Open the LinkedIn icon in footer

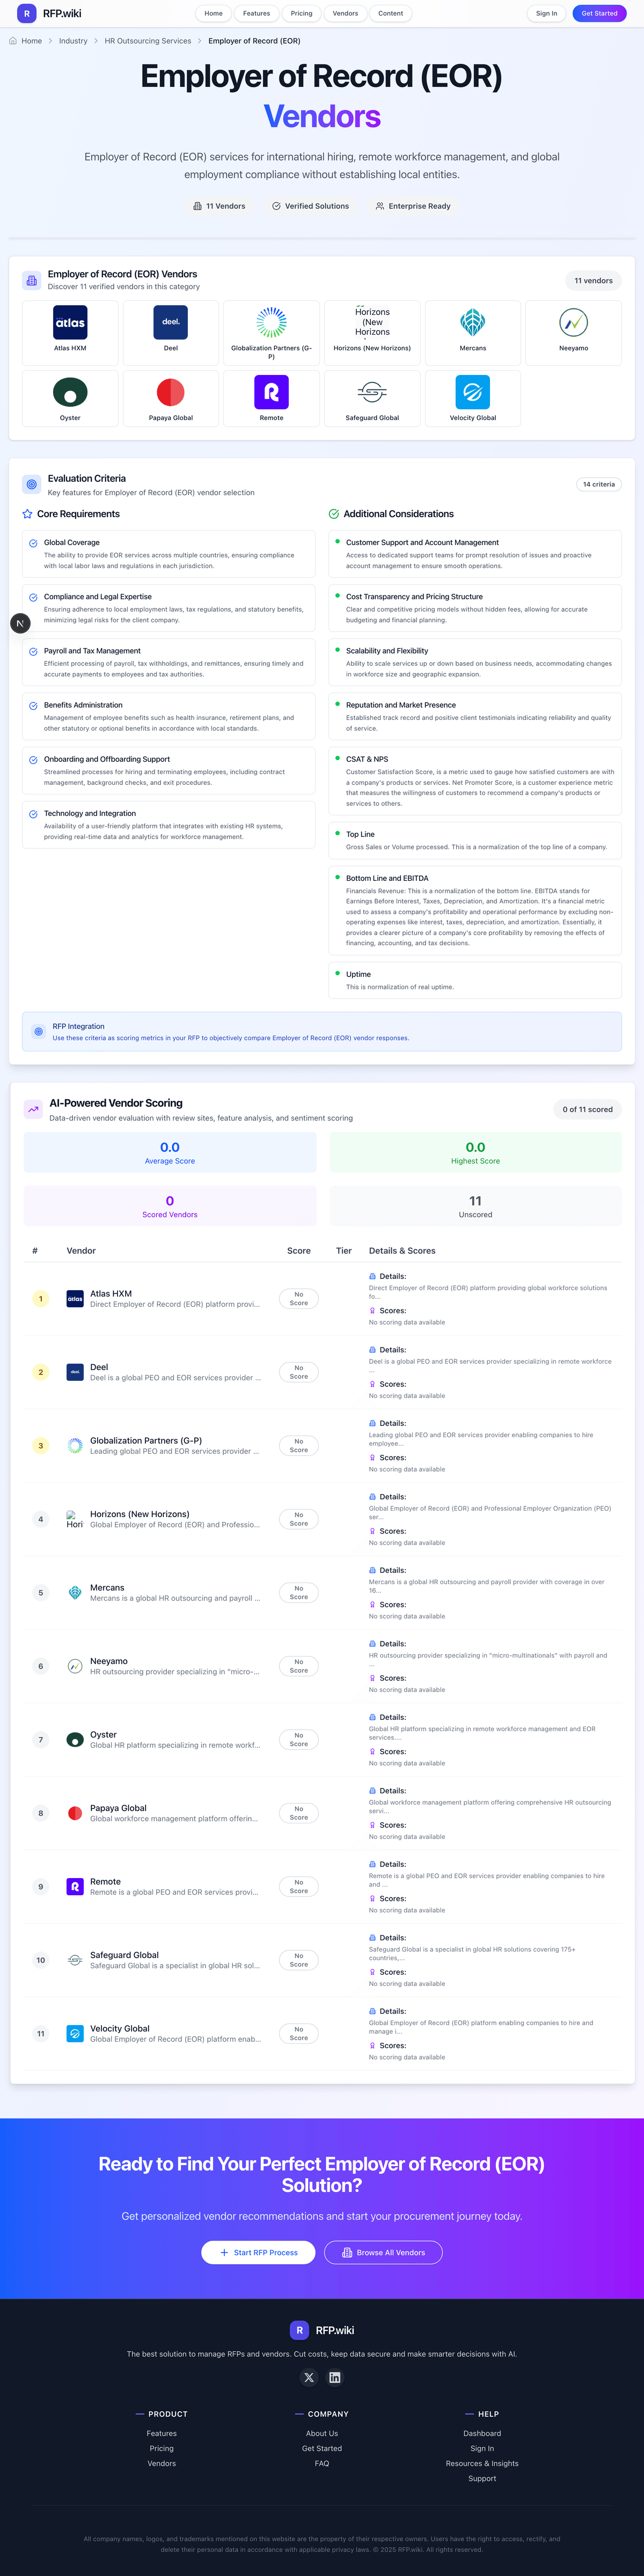click(x=335, y=2377)
